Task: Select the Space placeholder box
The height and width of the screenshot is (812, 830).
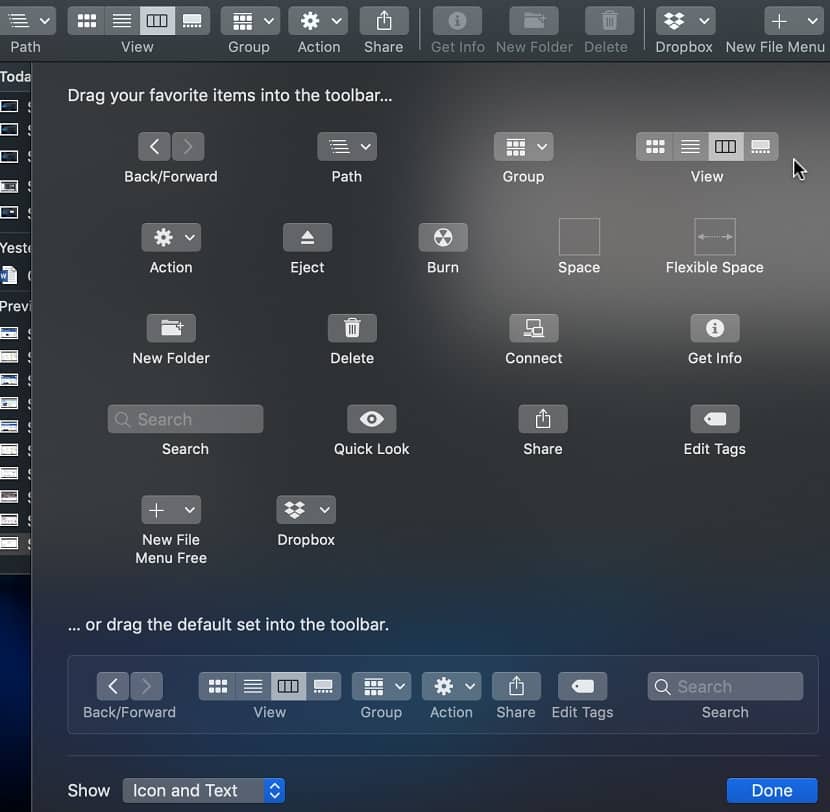Action: (x=579, y=237)
